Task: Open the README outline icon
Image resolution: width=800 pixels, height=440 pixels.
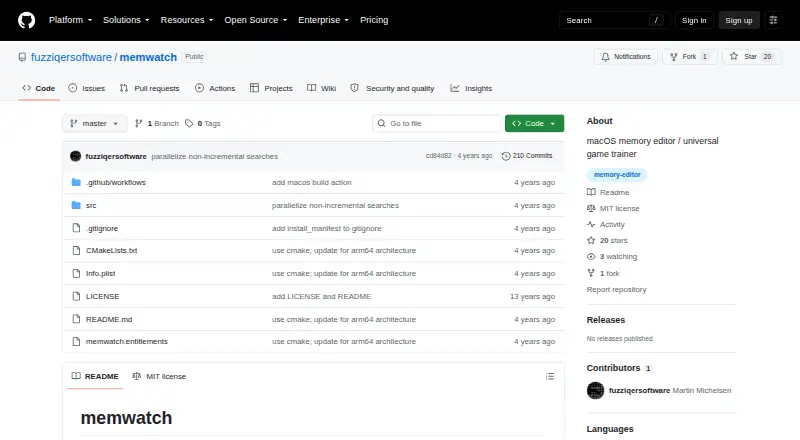Action: (549, 376)
